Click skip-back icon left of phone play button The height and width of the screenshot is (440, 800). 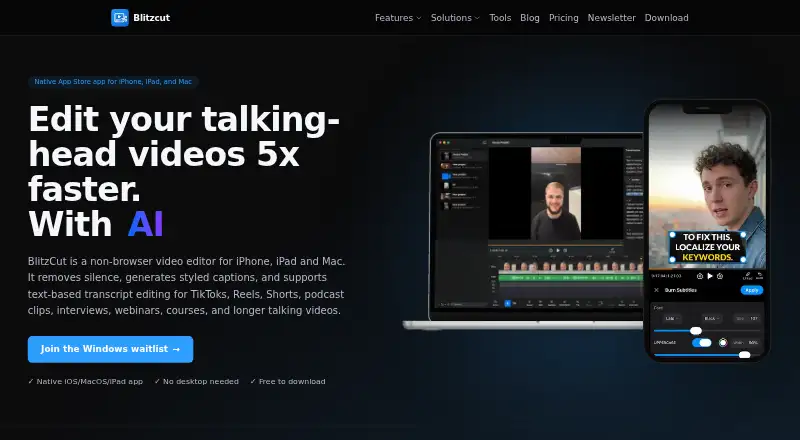pos(700,276)
